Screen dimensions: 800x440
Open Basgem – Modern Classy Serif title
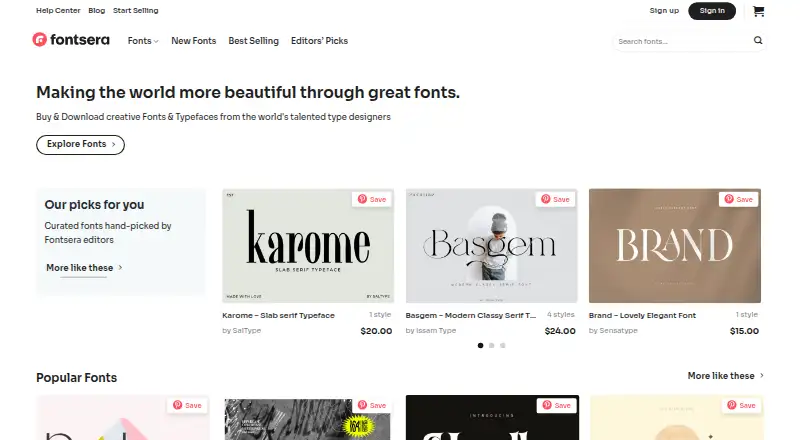tap(470, 315)
